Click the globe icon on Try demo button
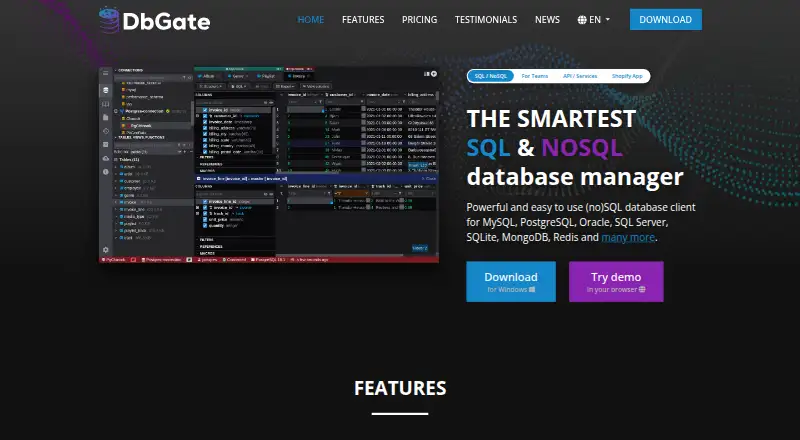Screen dimensions: 800x440 (642, 289)
